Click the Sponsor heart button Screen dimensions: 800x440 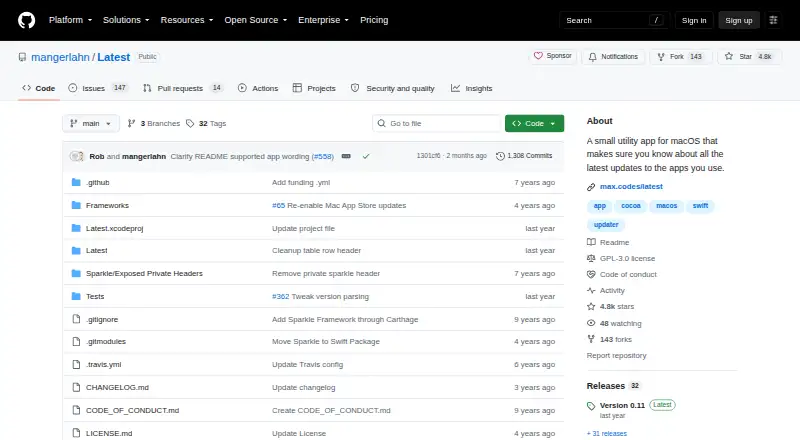pyautogui.click(x=553, y=56)
